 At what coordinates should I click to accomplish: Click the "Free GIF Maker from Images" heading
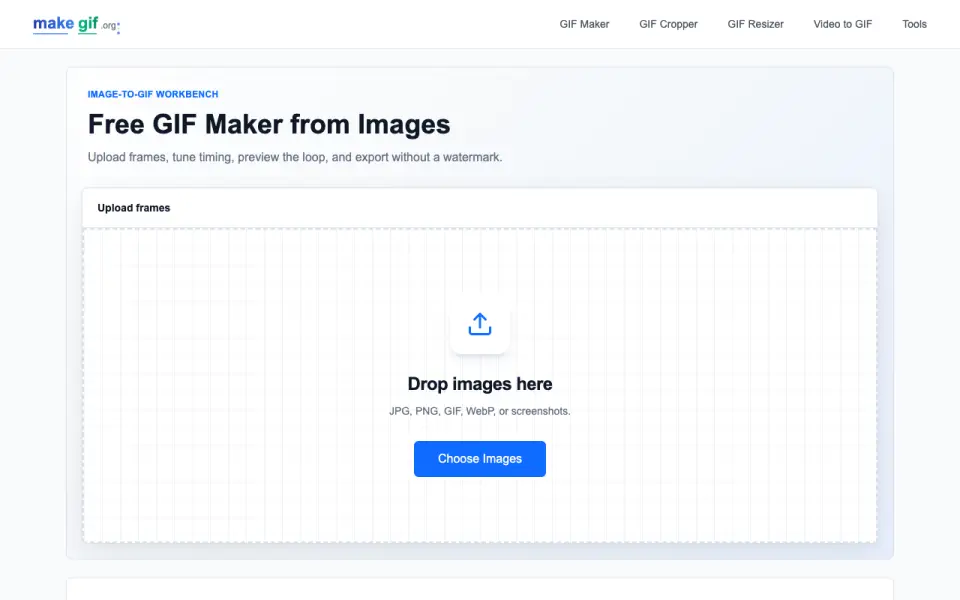(x=269, y=124)
